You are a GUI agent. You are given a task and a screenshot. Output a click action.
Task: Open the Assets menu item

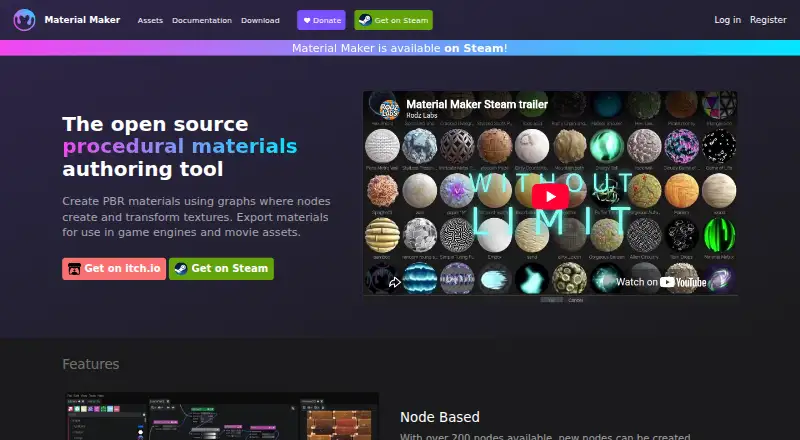pos(150,20)
